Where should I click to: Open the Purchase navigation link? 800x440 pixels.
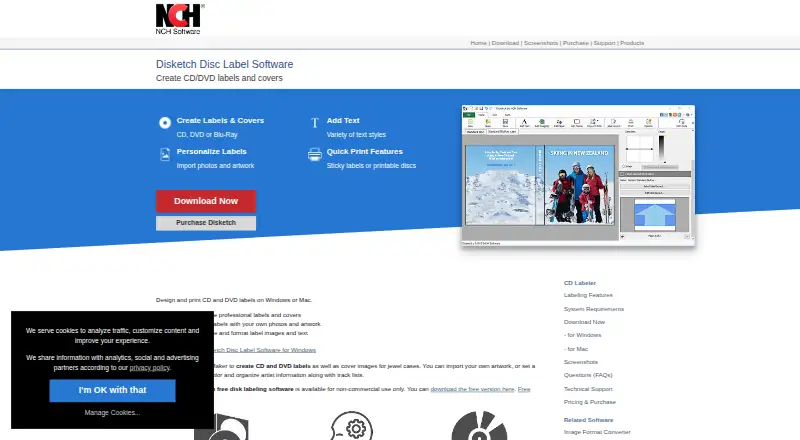click(x=576, y=43)
